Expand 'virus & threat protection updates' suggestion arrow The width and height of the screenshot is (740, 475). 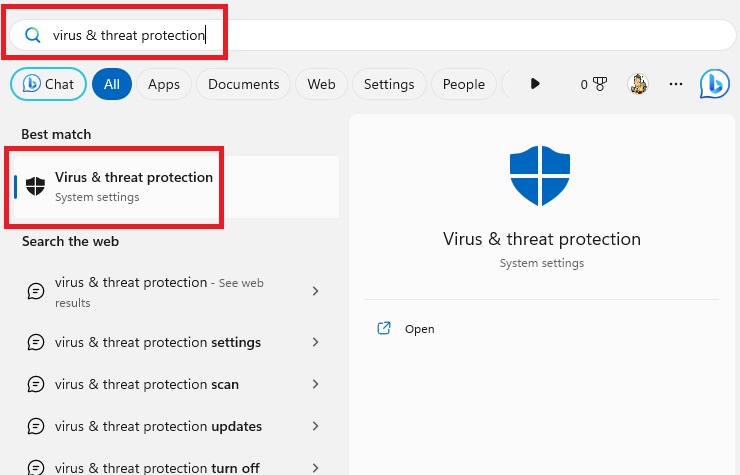(316, 426)
